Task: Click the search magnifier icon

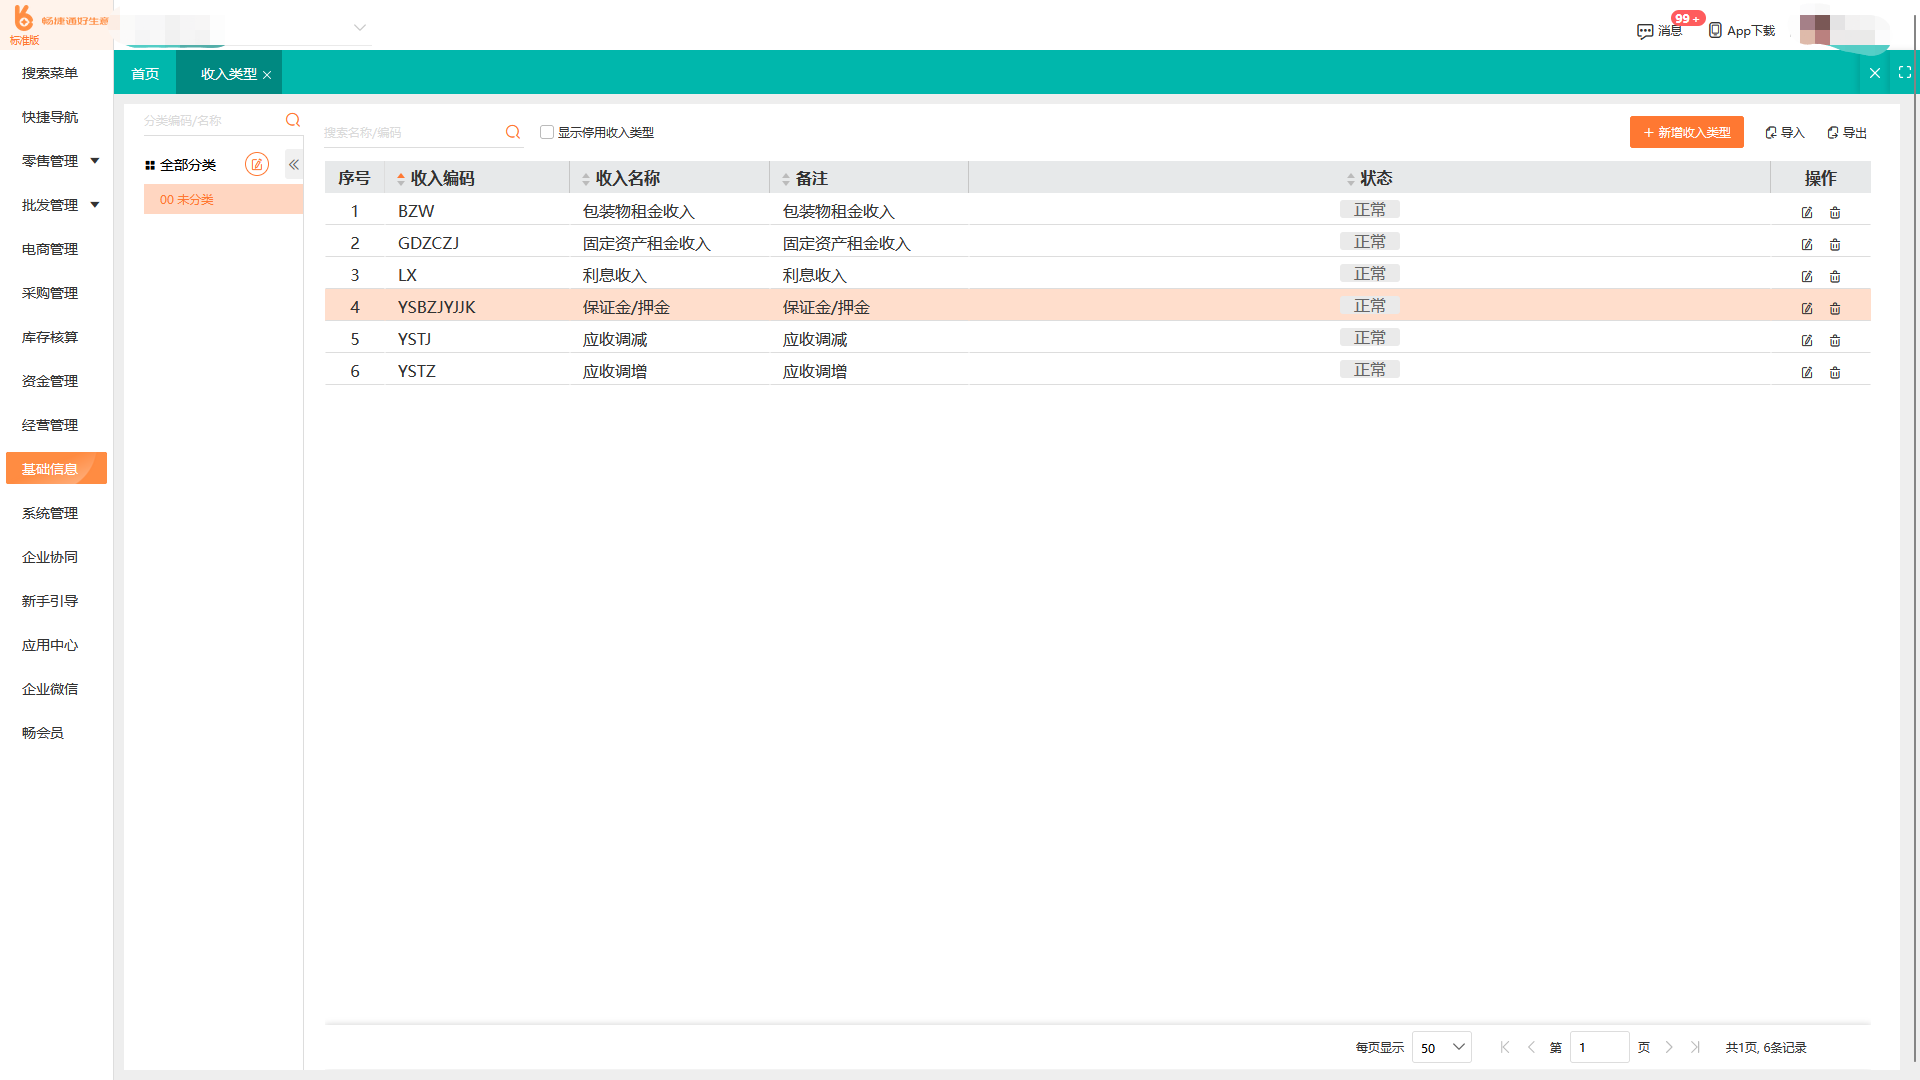Action: tap(514, 132)
